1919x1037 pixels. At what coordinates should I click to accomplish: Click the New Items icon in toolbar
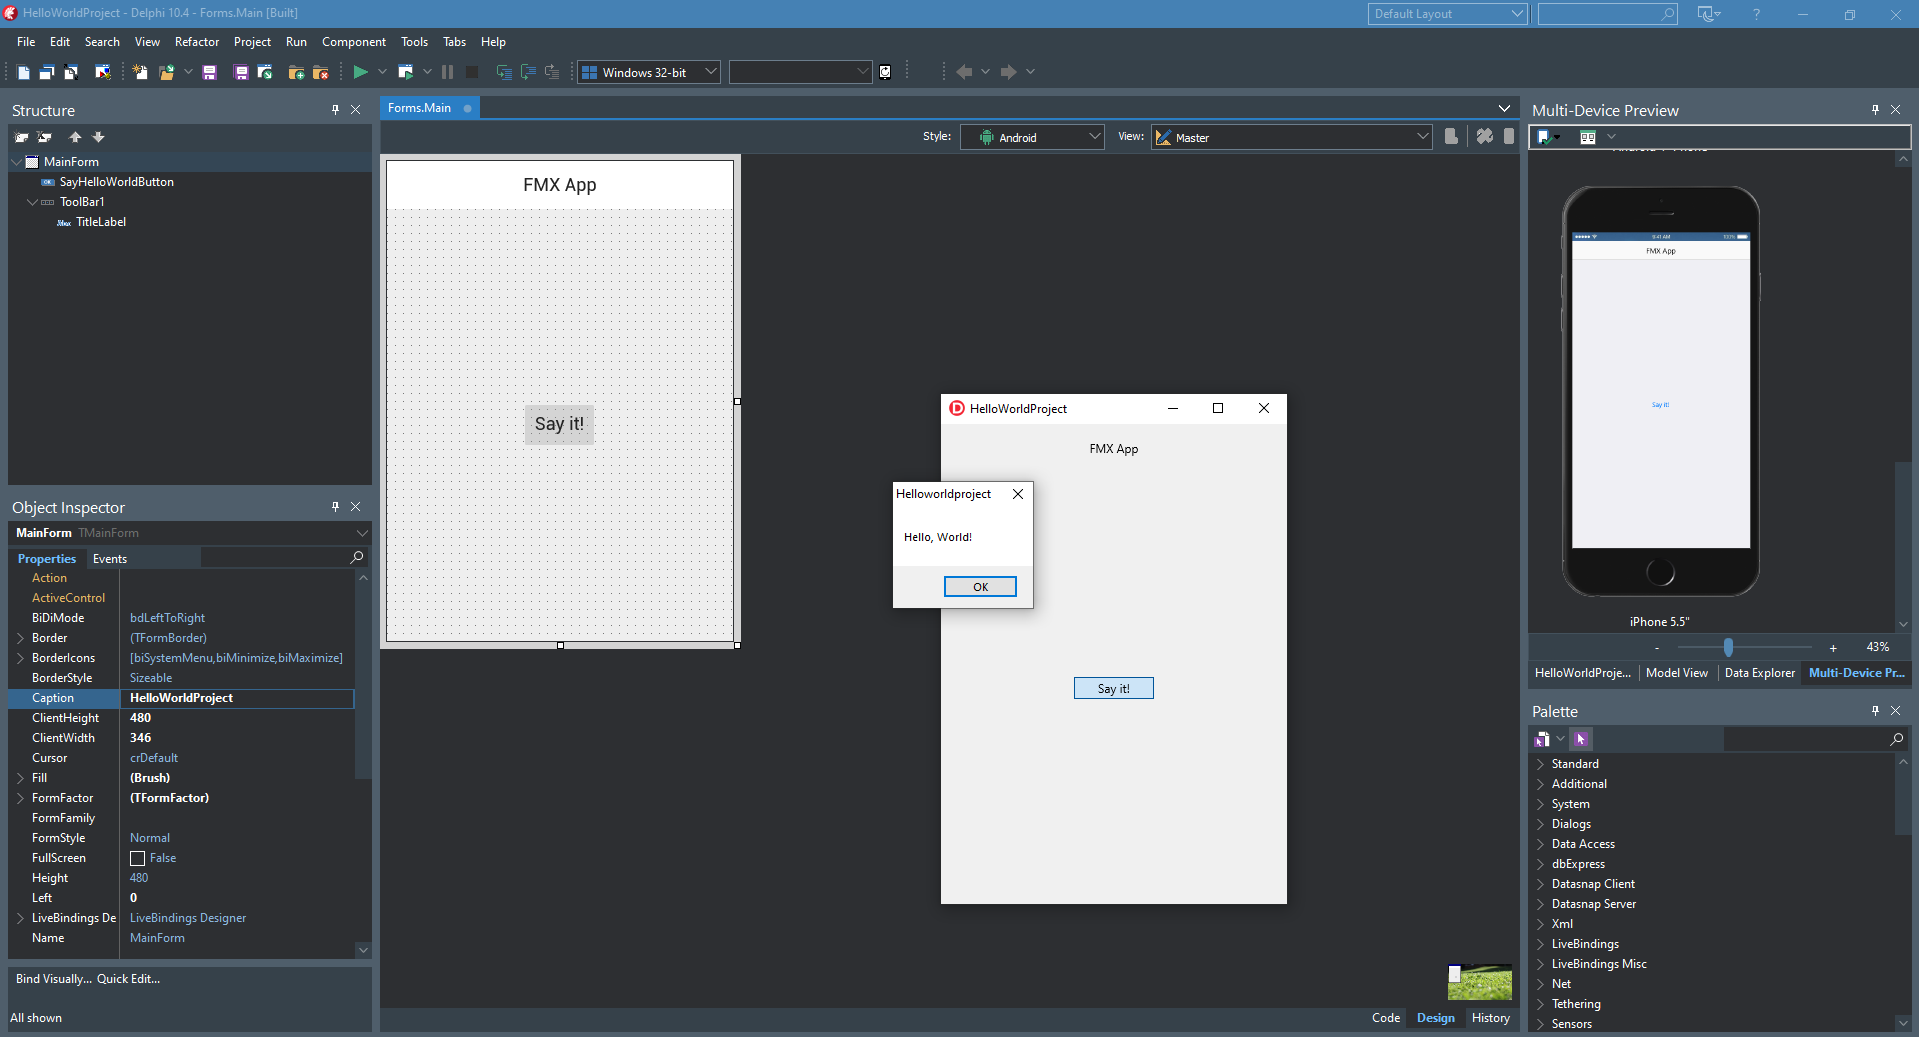point(140,72)
